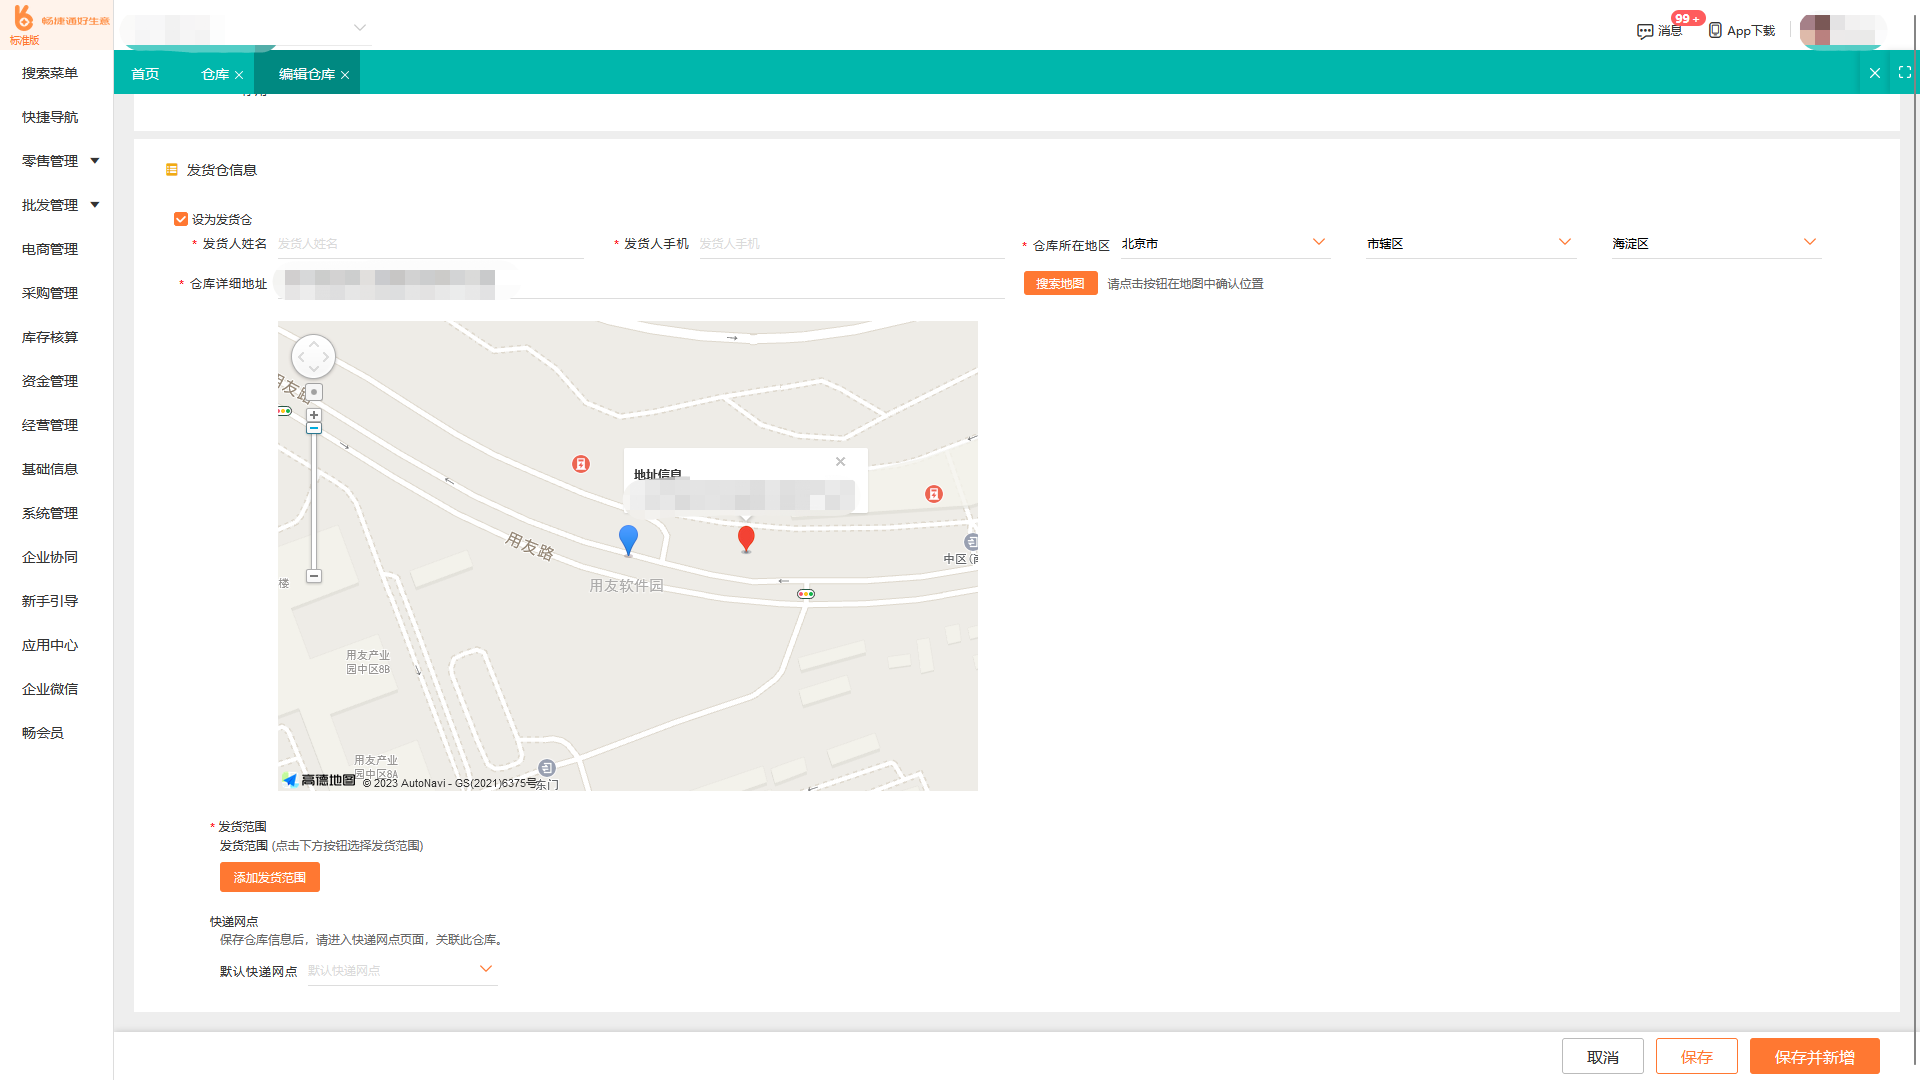
Task: Click 搜索地图 button
Action: (x=1059, y=282)
